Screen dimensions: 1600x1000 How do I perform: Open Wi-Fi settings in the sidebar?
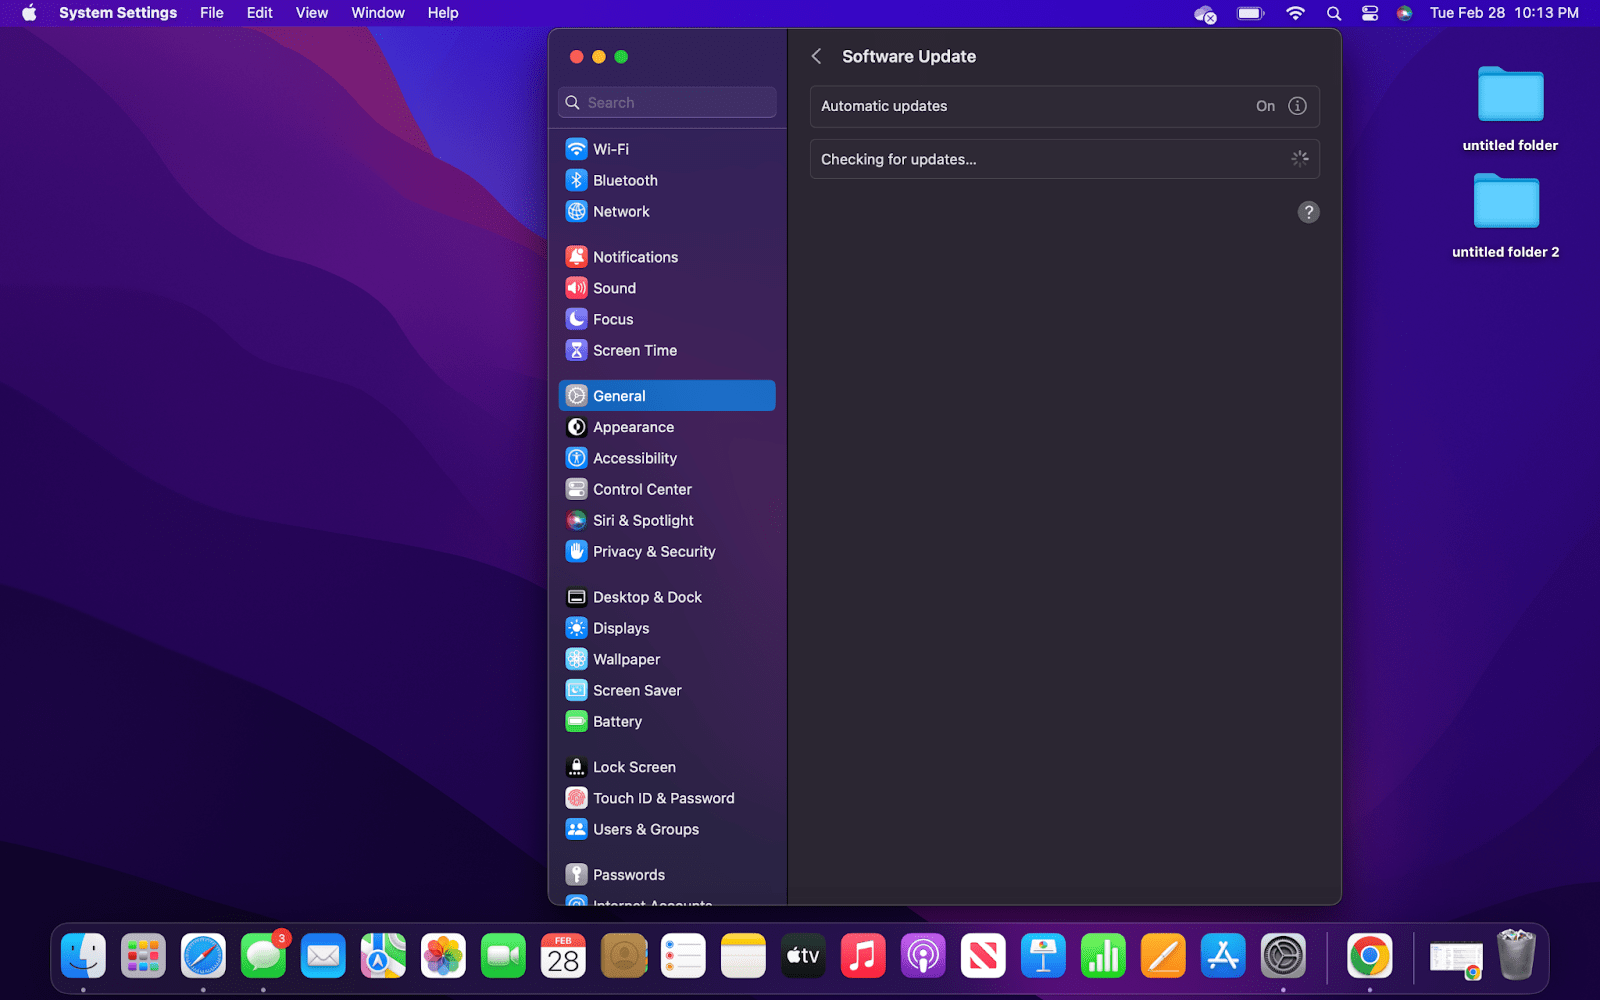[610, 148]
